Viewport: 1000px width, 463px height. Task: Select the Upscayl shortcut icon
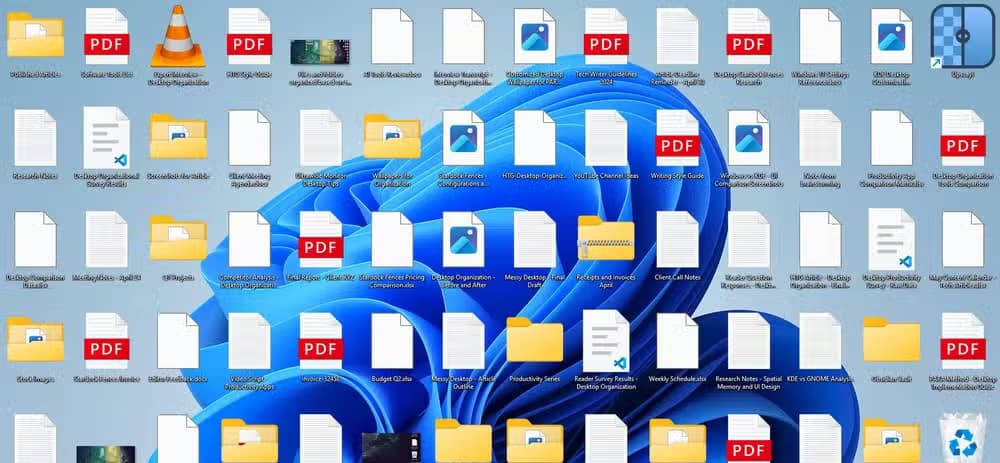962,36
